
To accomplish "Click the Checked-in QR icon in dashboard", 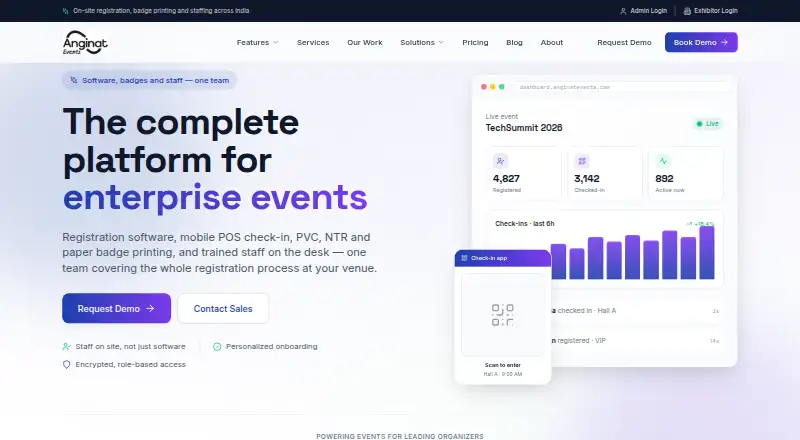I will (582, 161).
